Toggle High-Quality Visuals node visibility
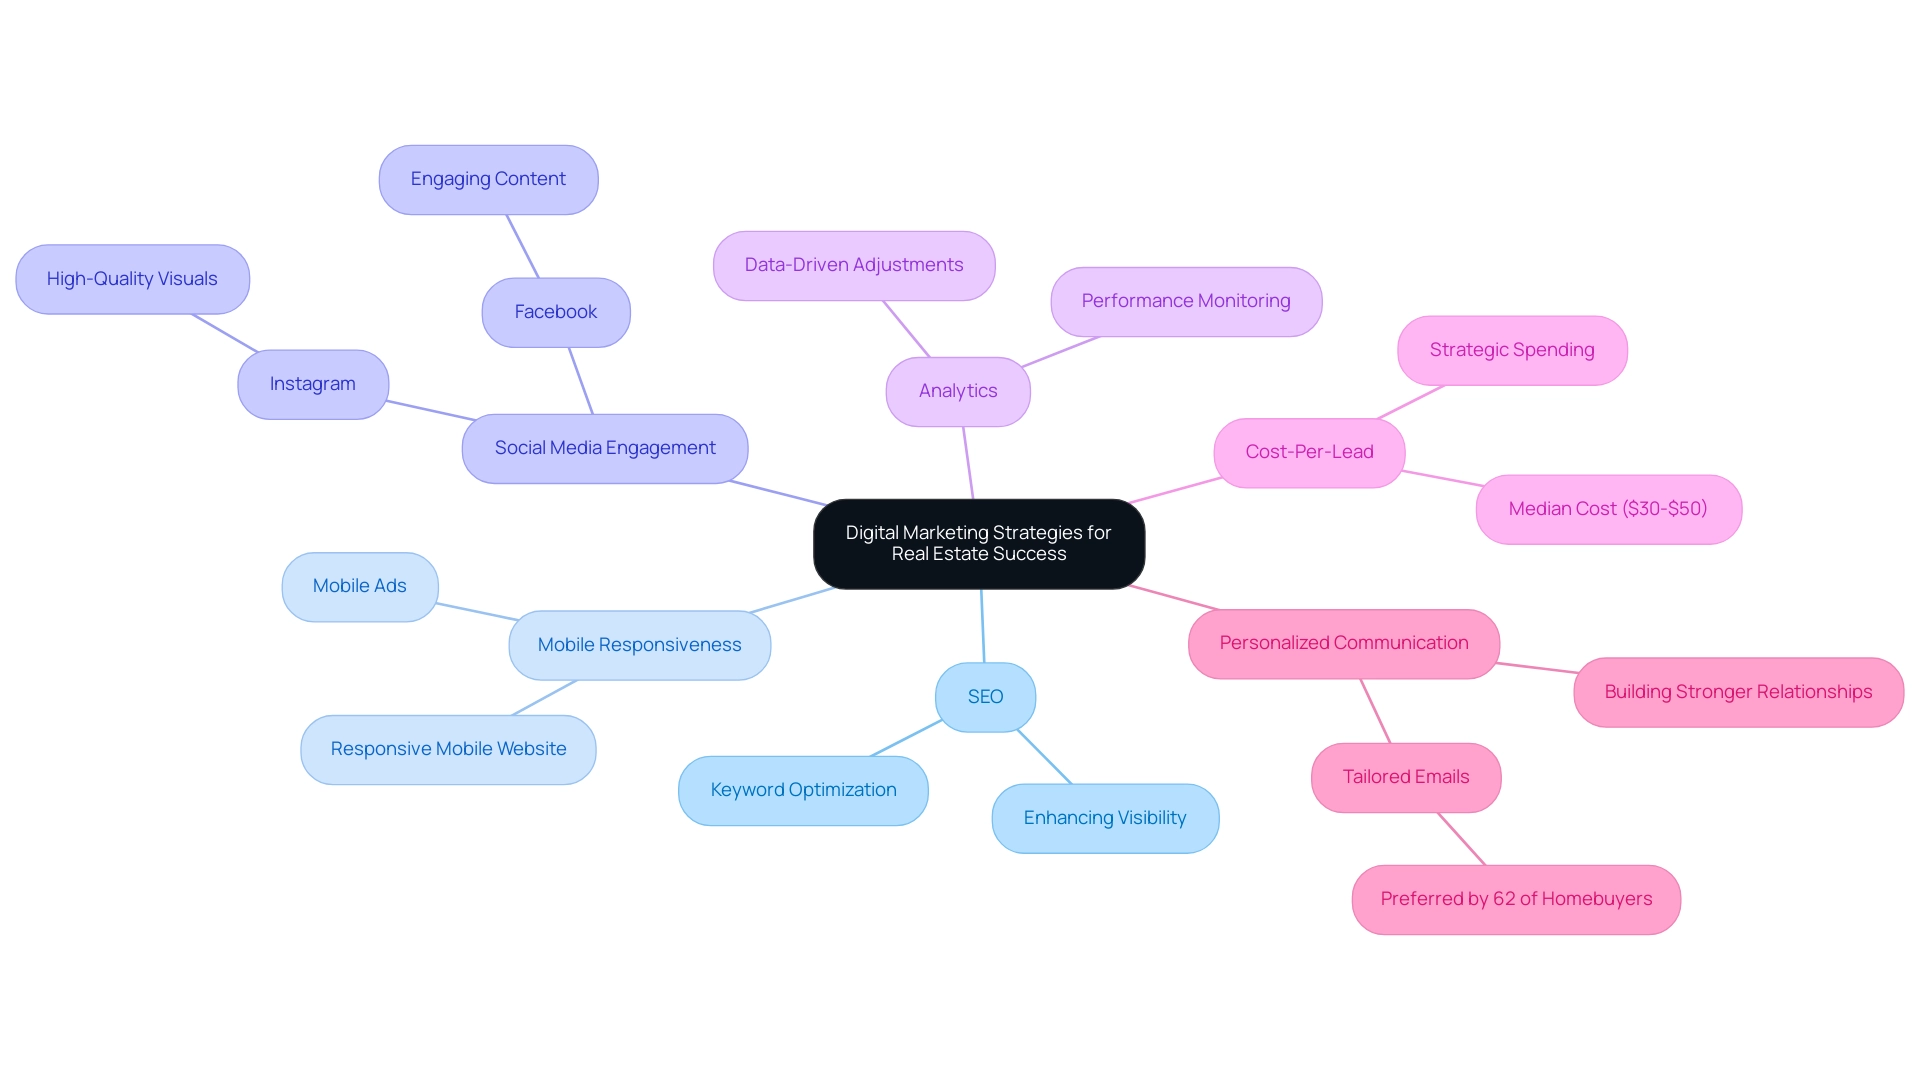This screenshot has height=1083, width=1920. pyautogui.click(x=129, y=277)
